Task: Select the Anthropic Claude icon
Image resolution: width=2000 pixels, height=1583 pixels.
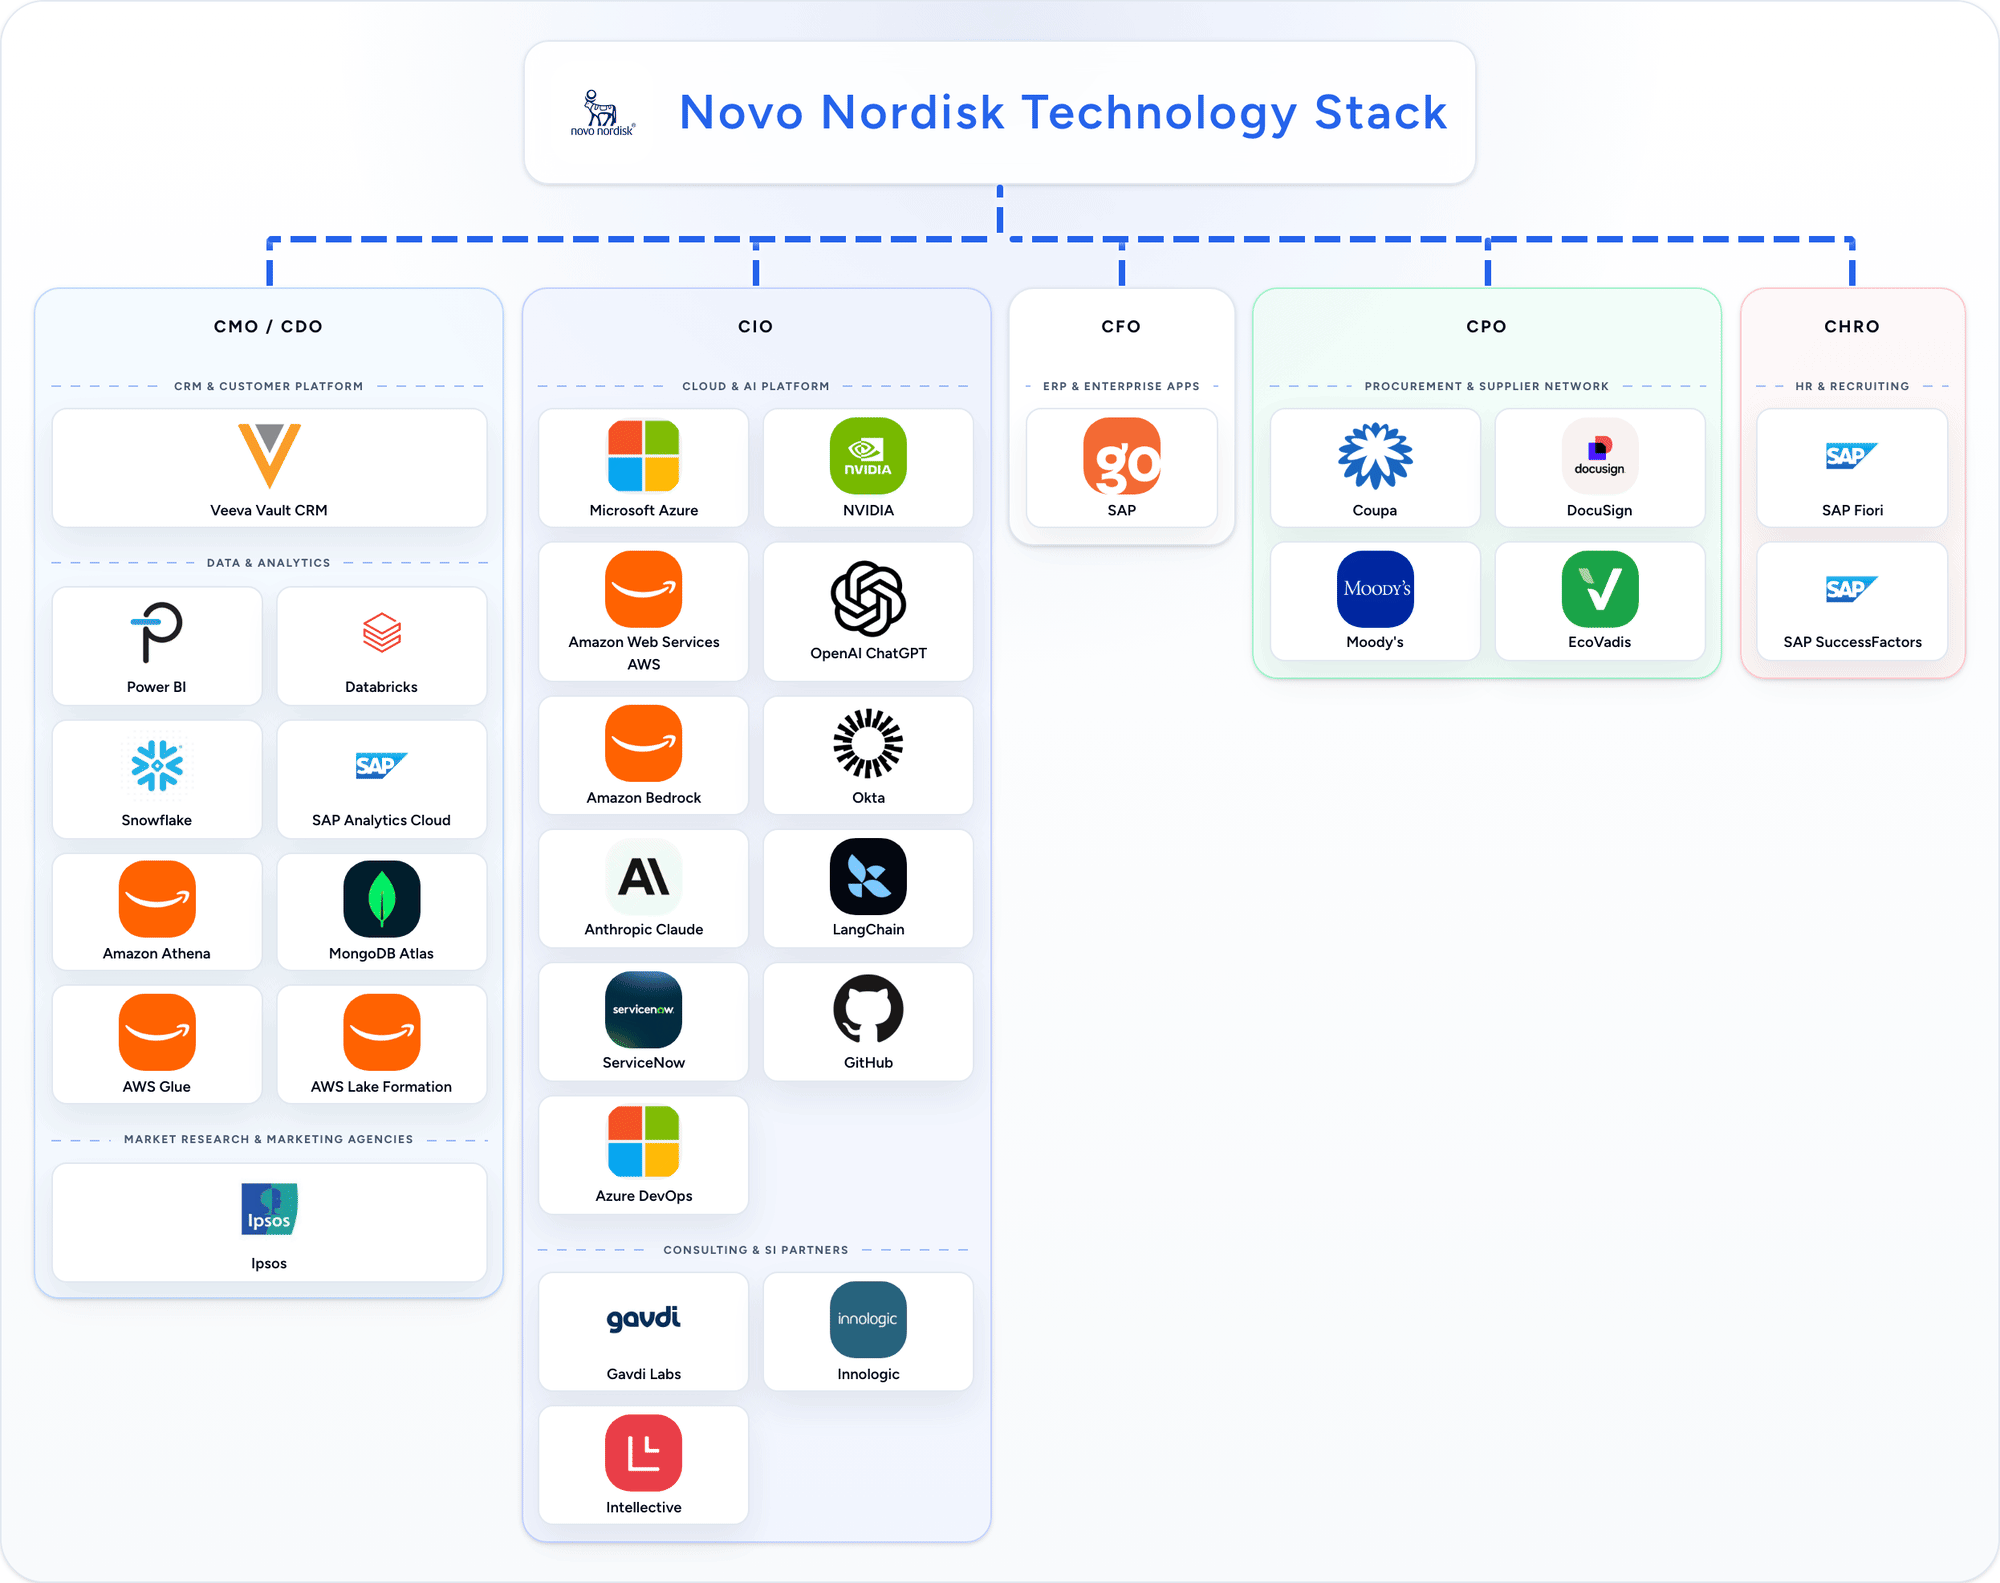Action: pos(644,876)
